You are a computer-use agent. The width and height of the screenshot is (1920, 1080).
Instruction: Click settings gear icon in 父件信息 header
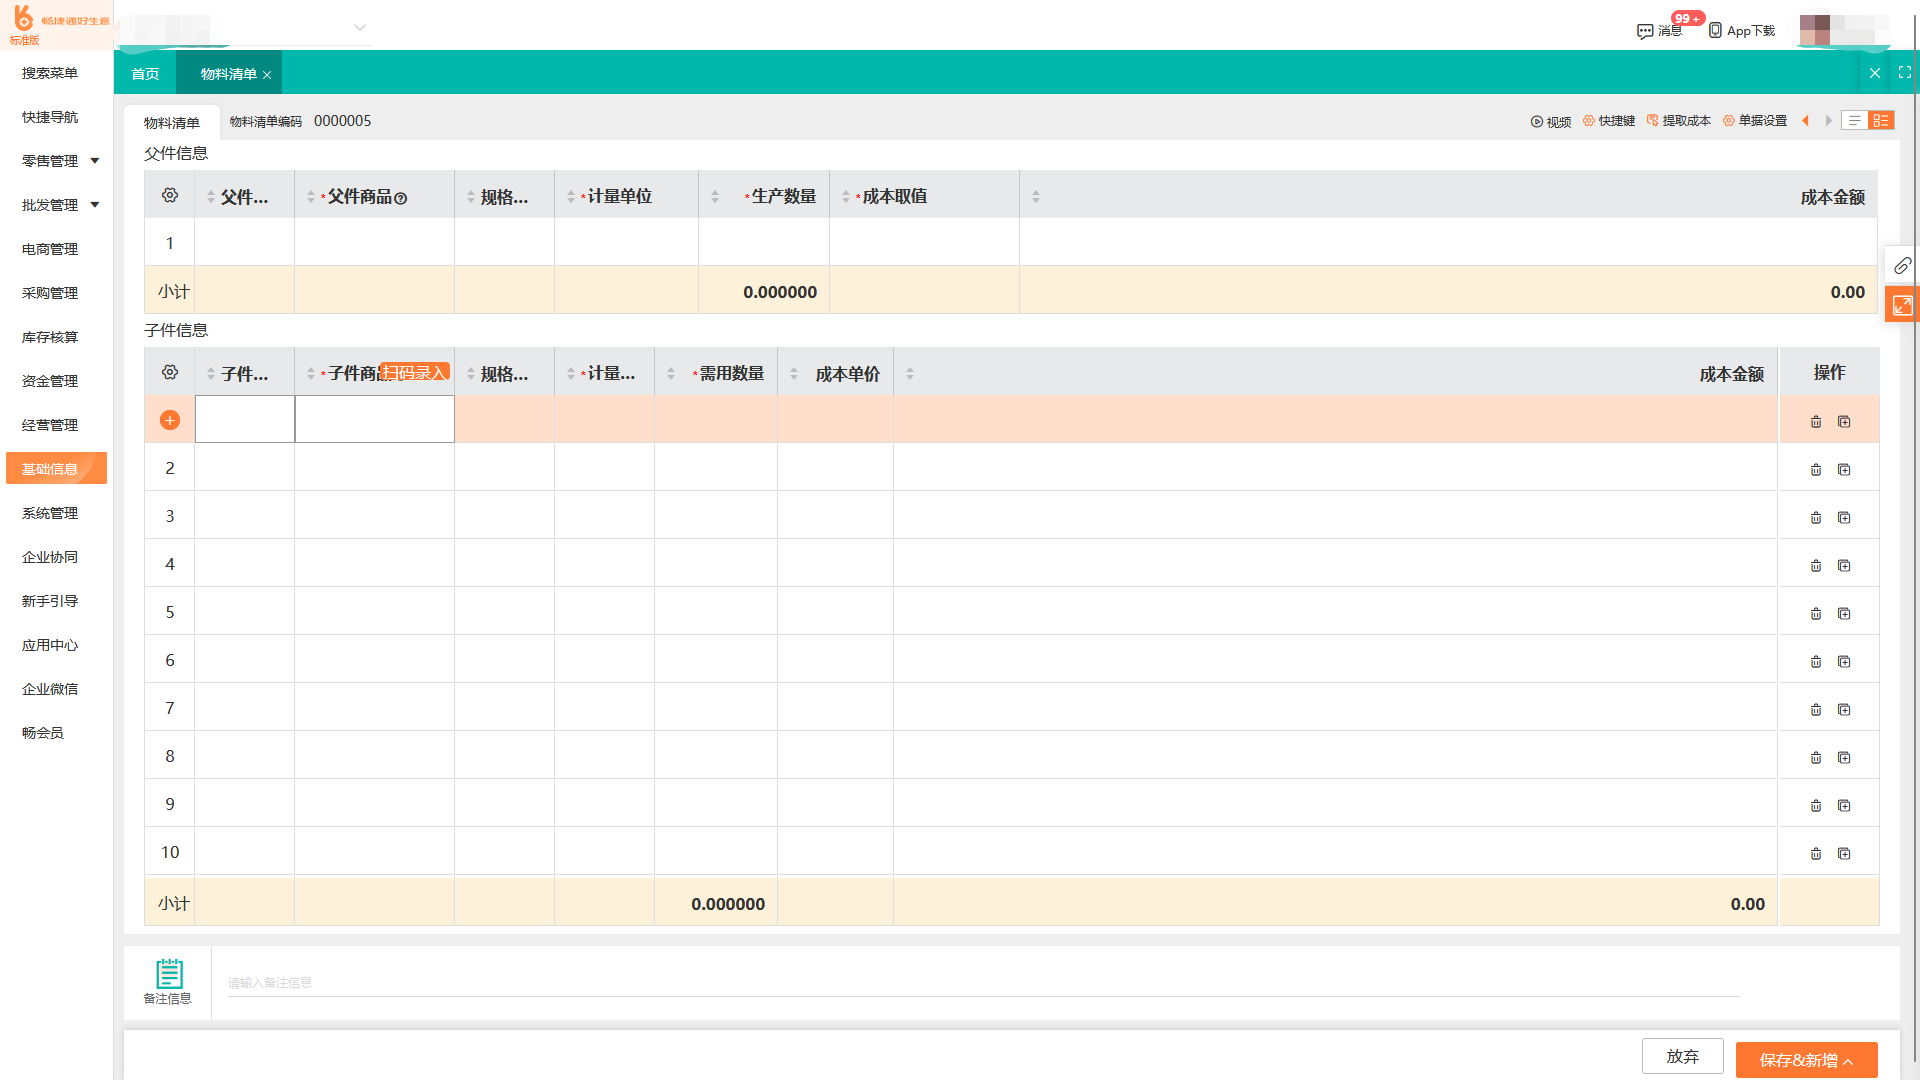(169, 194)
